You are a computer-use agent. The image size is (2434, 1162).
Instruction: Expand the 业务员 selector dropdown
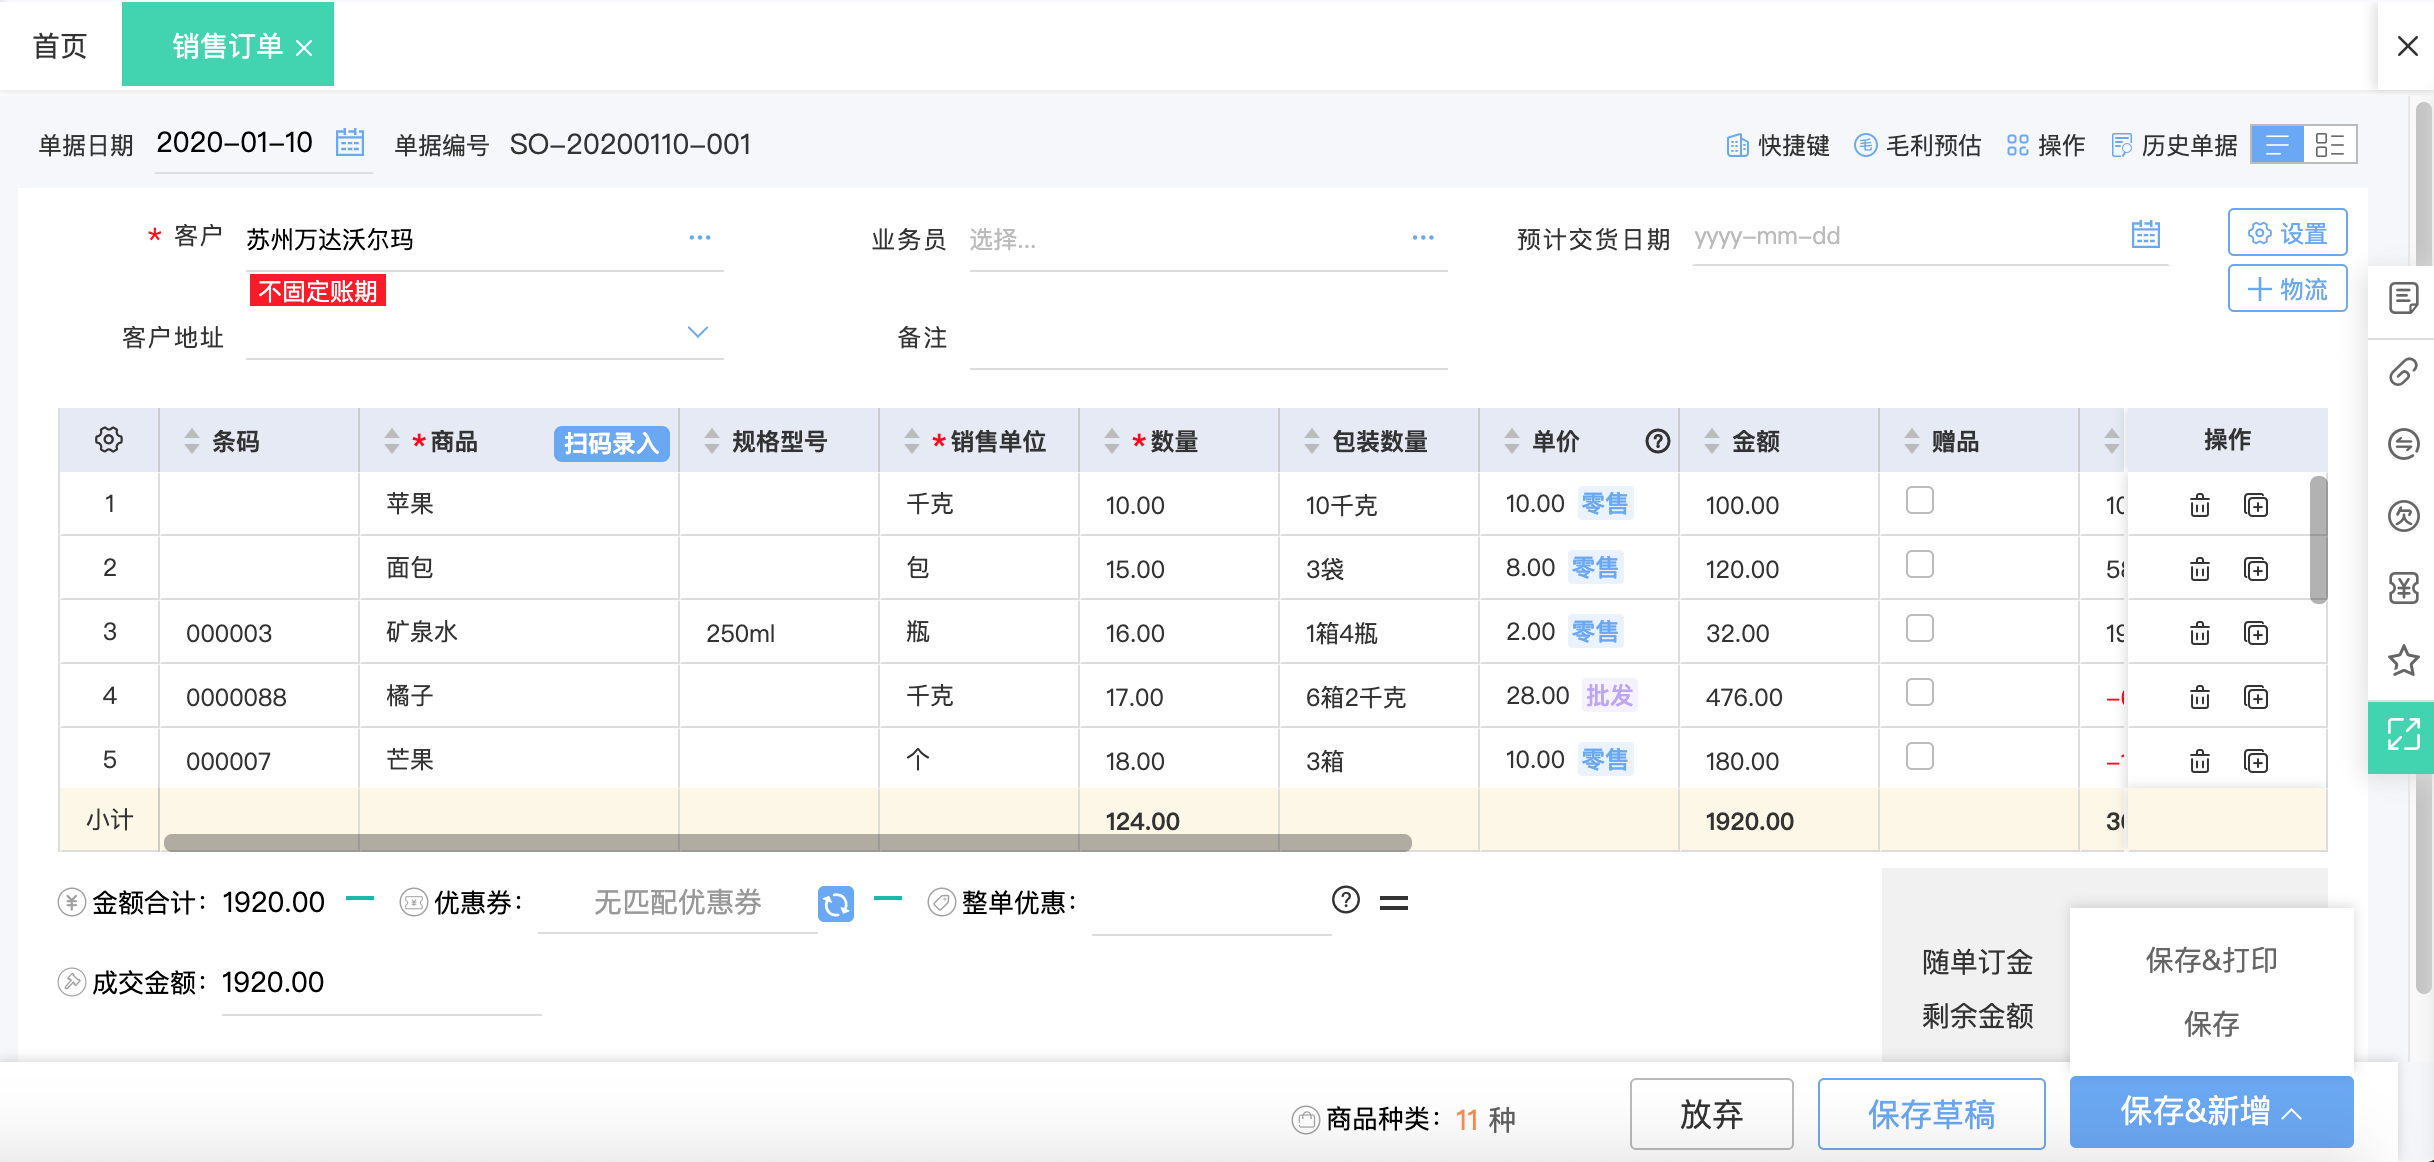coord(1423,237)
